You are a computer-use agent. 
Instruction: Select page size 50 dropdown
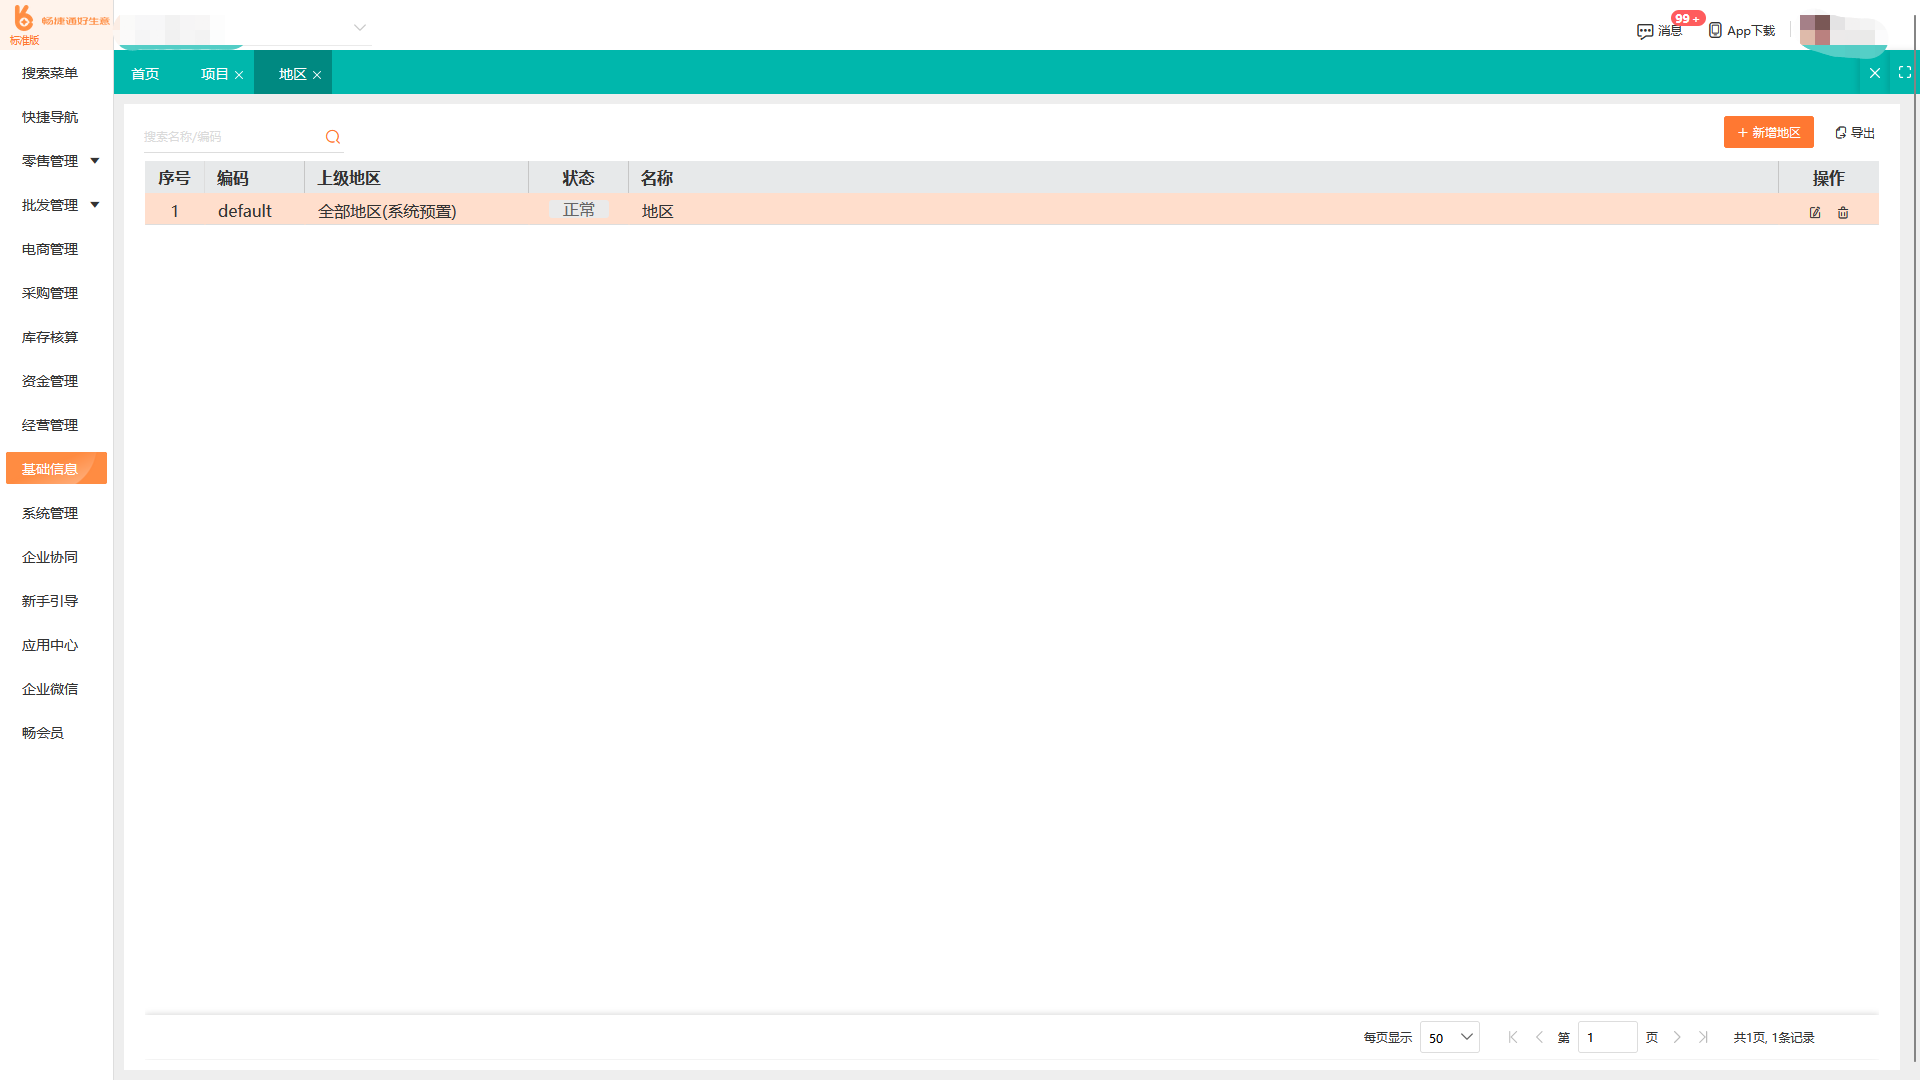pyautogui.click(x=1448, y=1038)
